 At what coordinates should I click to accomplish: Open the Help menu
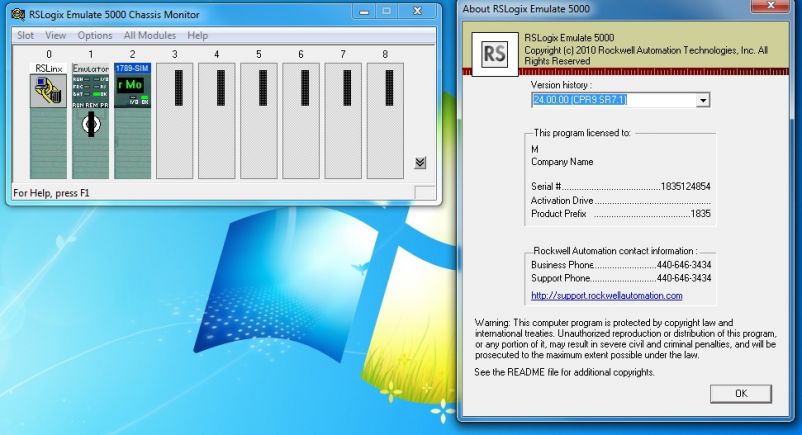click(x=198, y=35)
